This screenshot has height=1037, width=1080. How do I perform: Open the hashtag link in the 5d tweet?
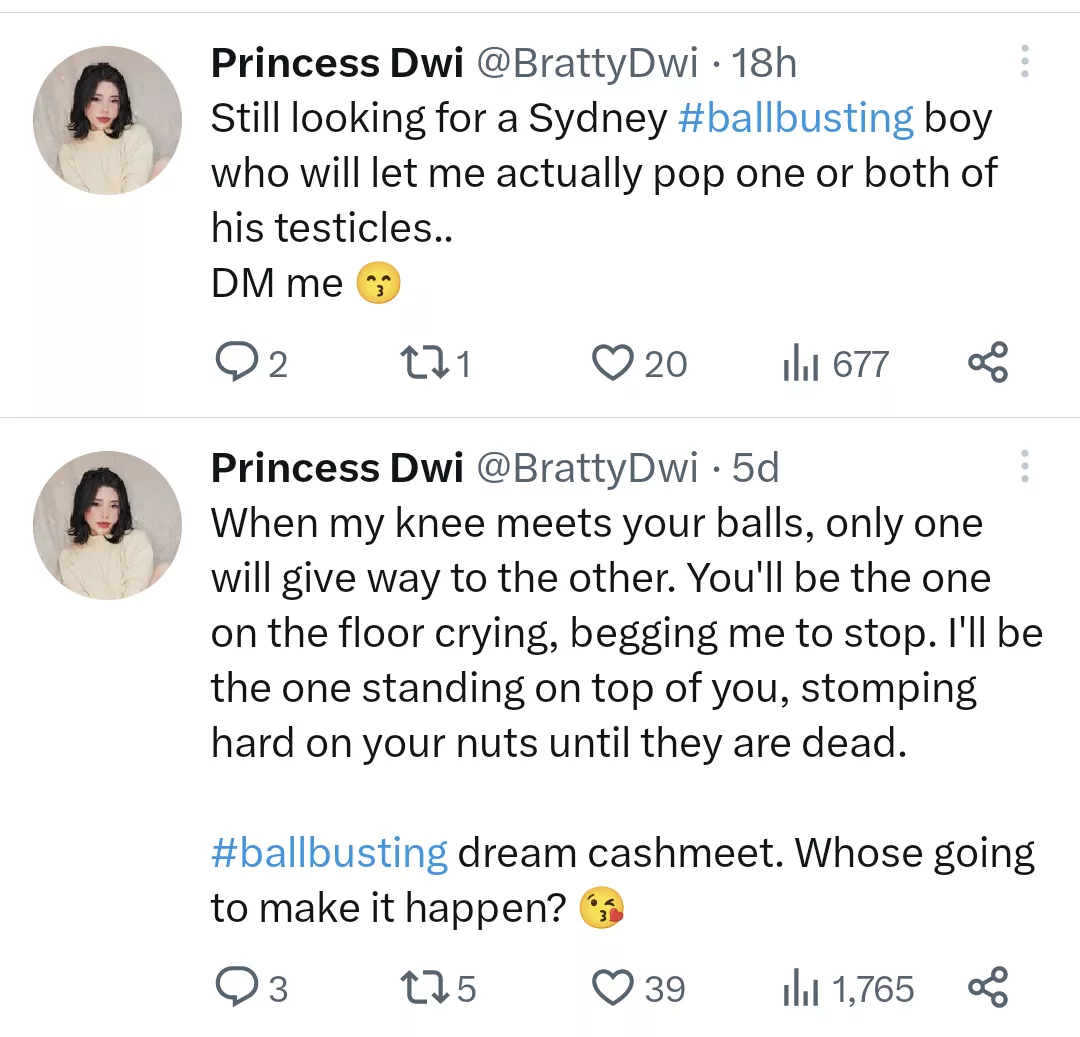(329, 854)
